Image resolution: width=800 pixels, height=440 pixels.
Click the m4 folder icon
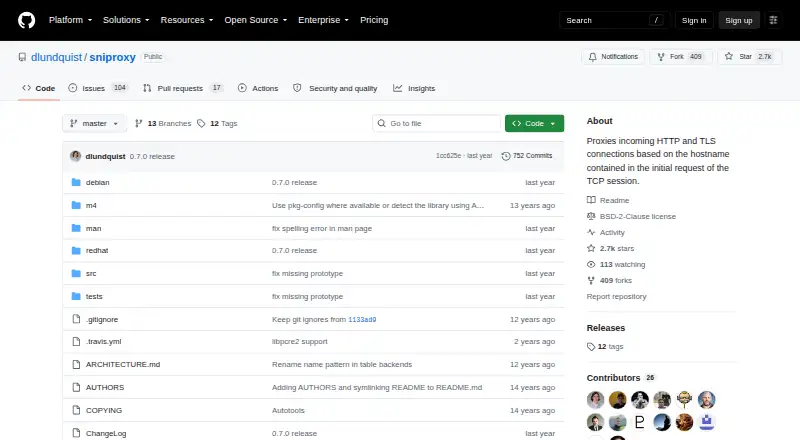tap(76, 205)
